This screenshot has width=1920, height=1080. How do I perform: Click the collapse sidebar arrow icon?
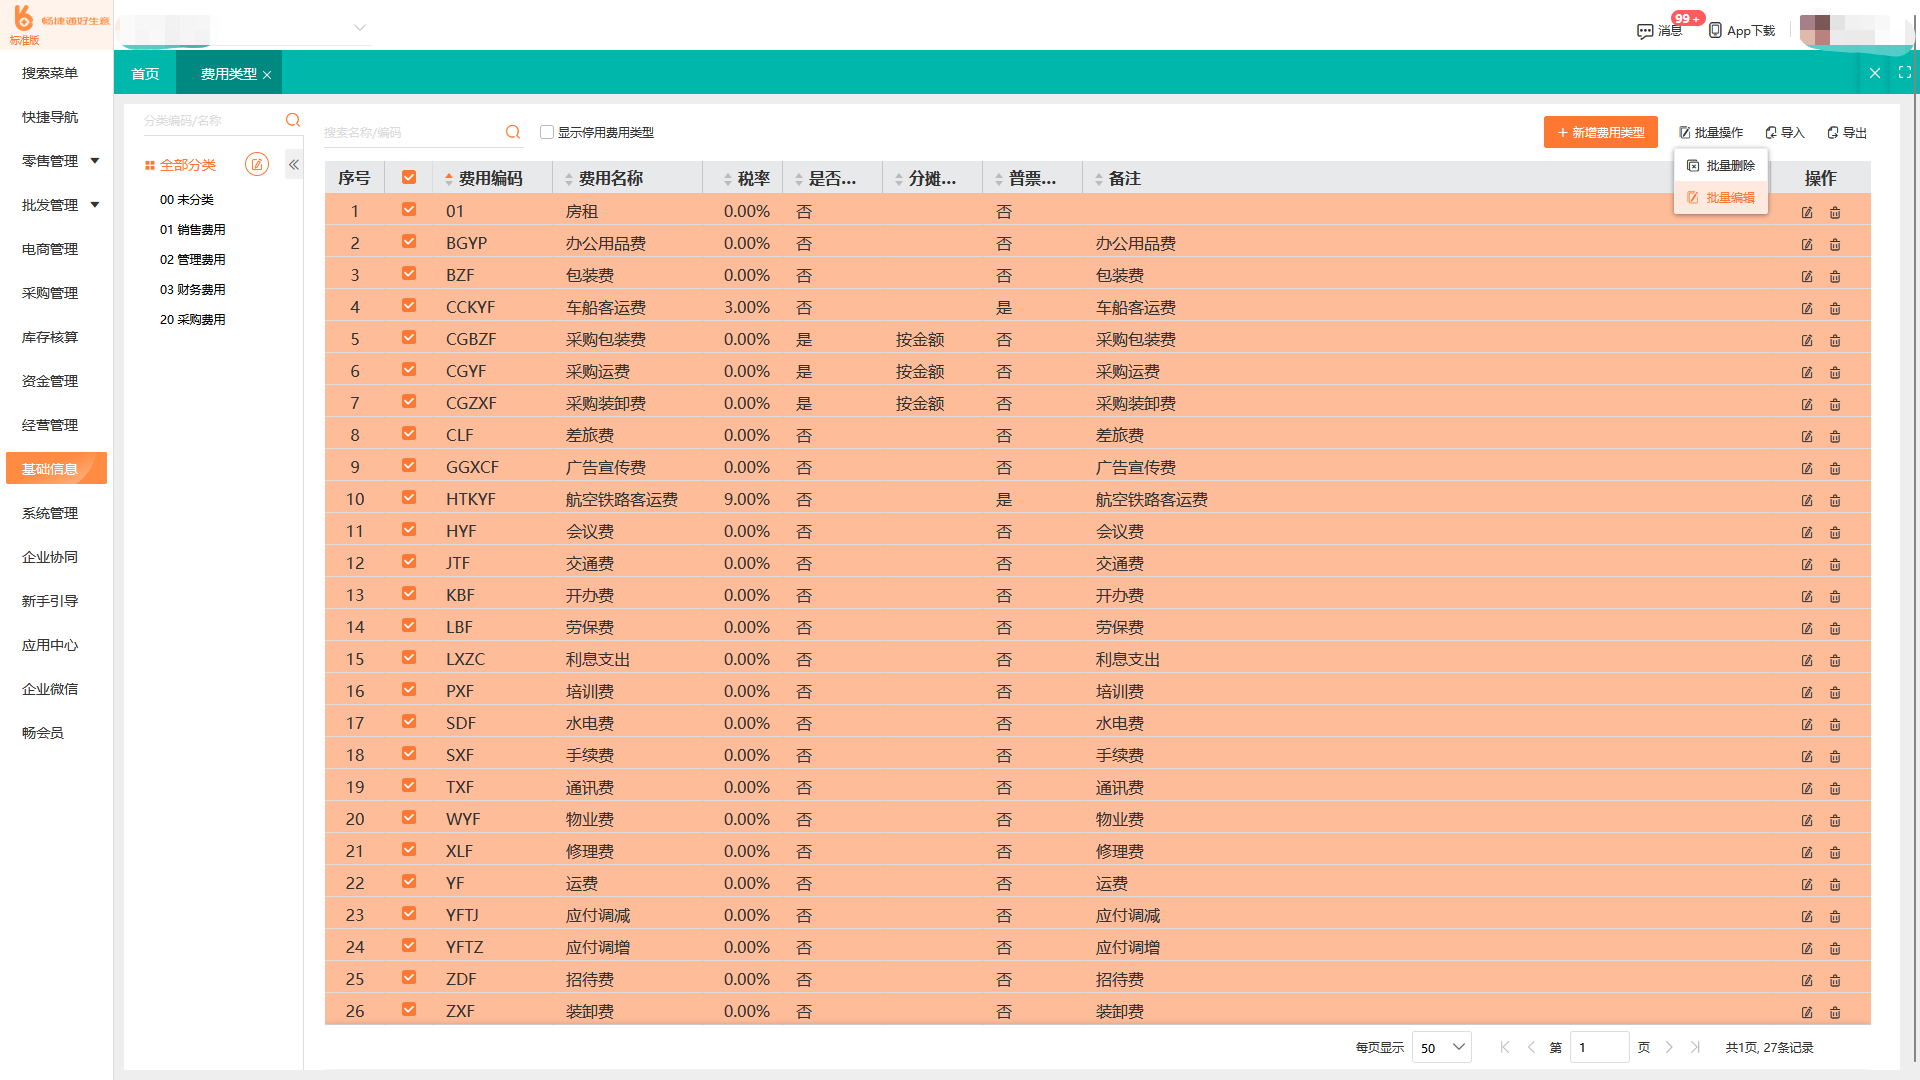[x=294, y=164]
